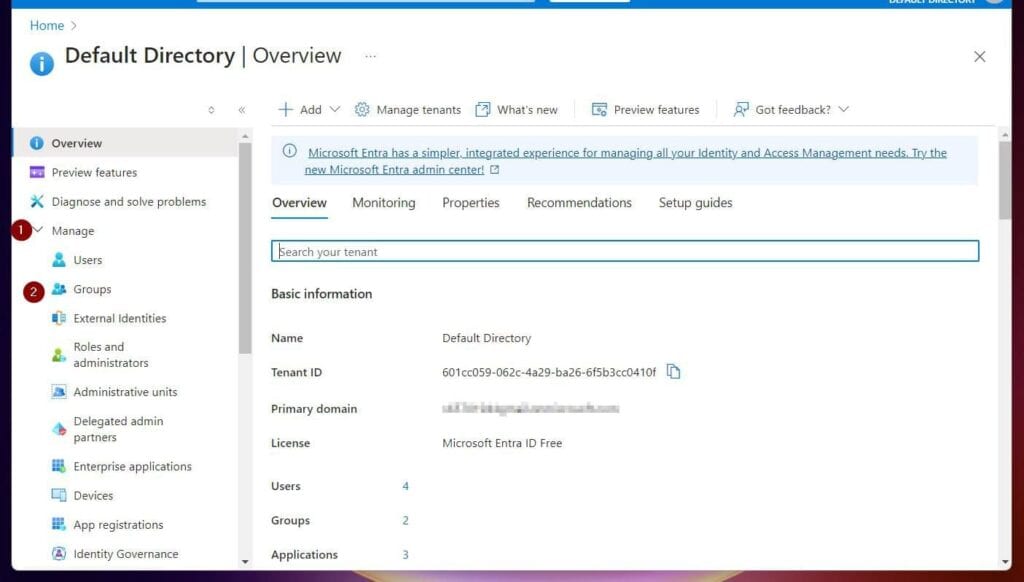Open Users in the sidebar menu
Screen dimensions: 1024x582
(x=88, y=260)
